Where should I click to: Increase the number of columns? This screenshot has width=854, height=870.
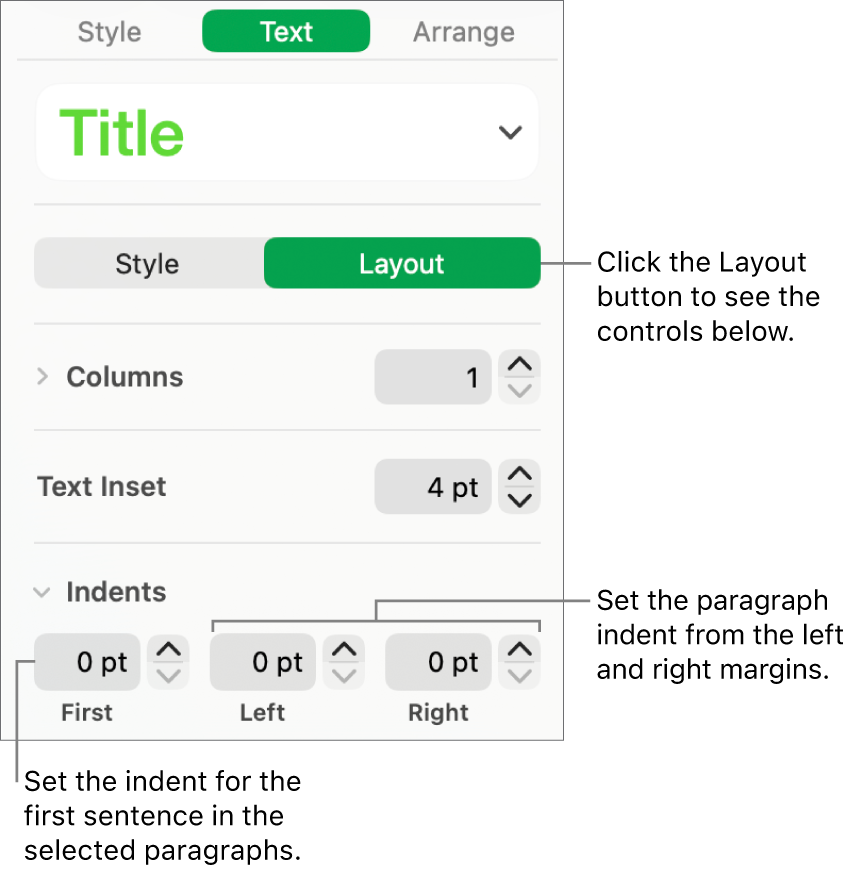pos(519,366)
